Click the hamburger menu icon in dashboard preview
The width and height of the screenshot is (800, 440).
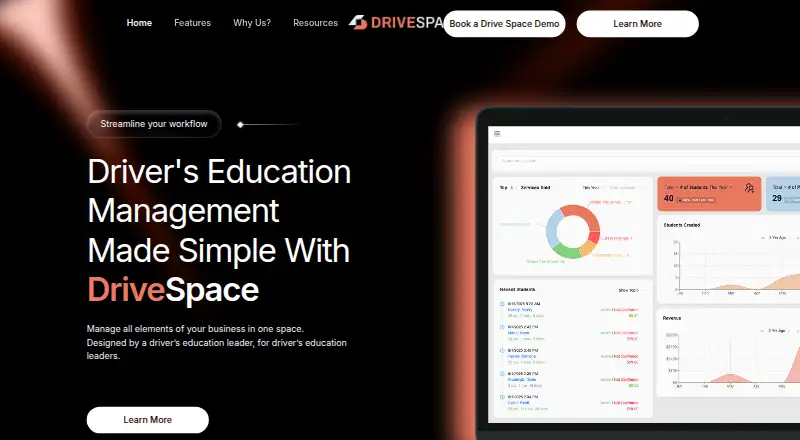pos(497,134)
